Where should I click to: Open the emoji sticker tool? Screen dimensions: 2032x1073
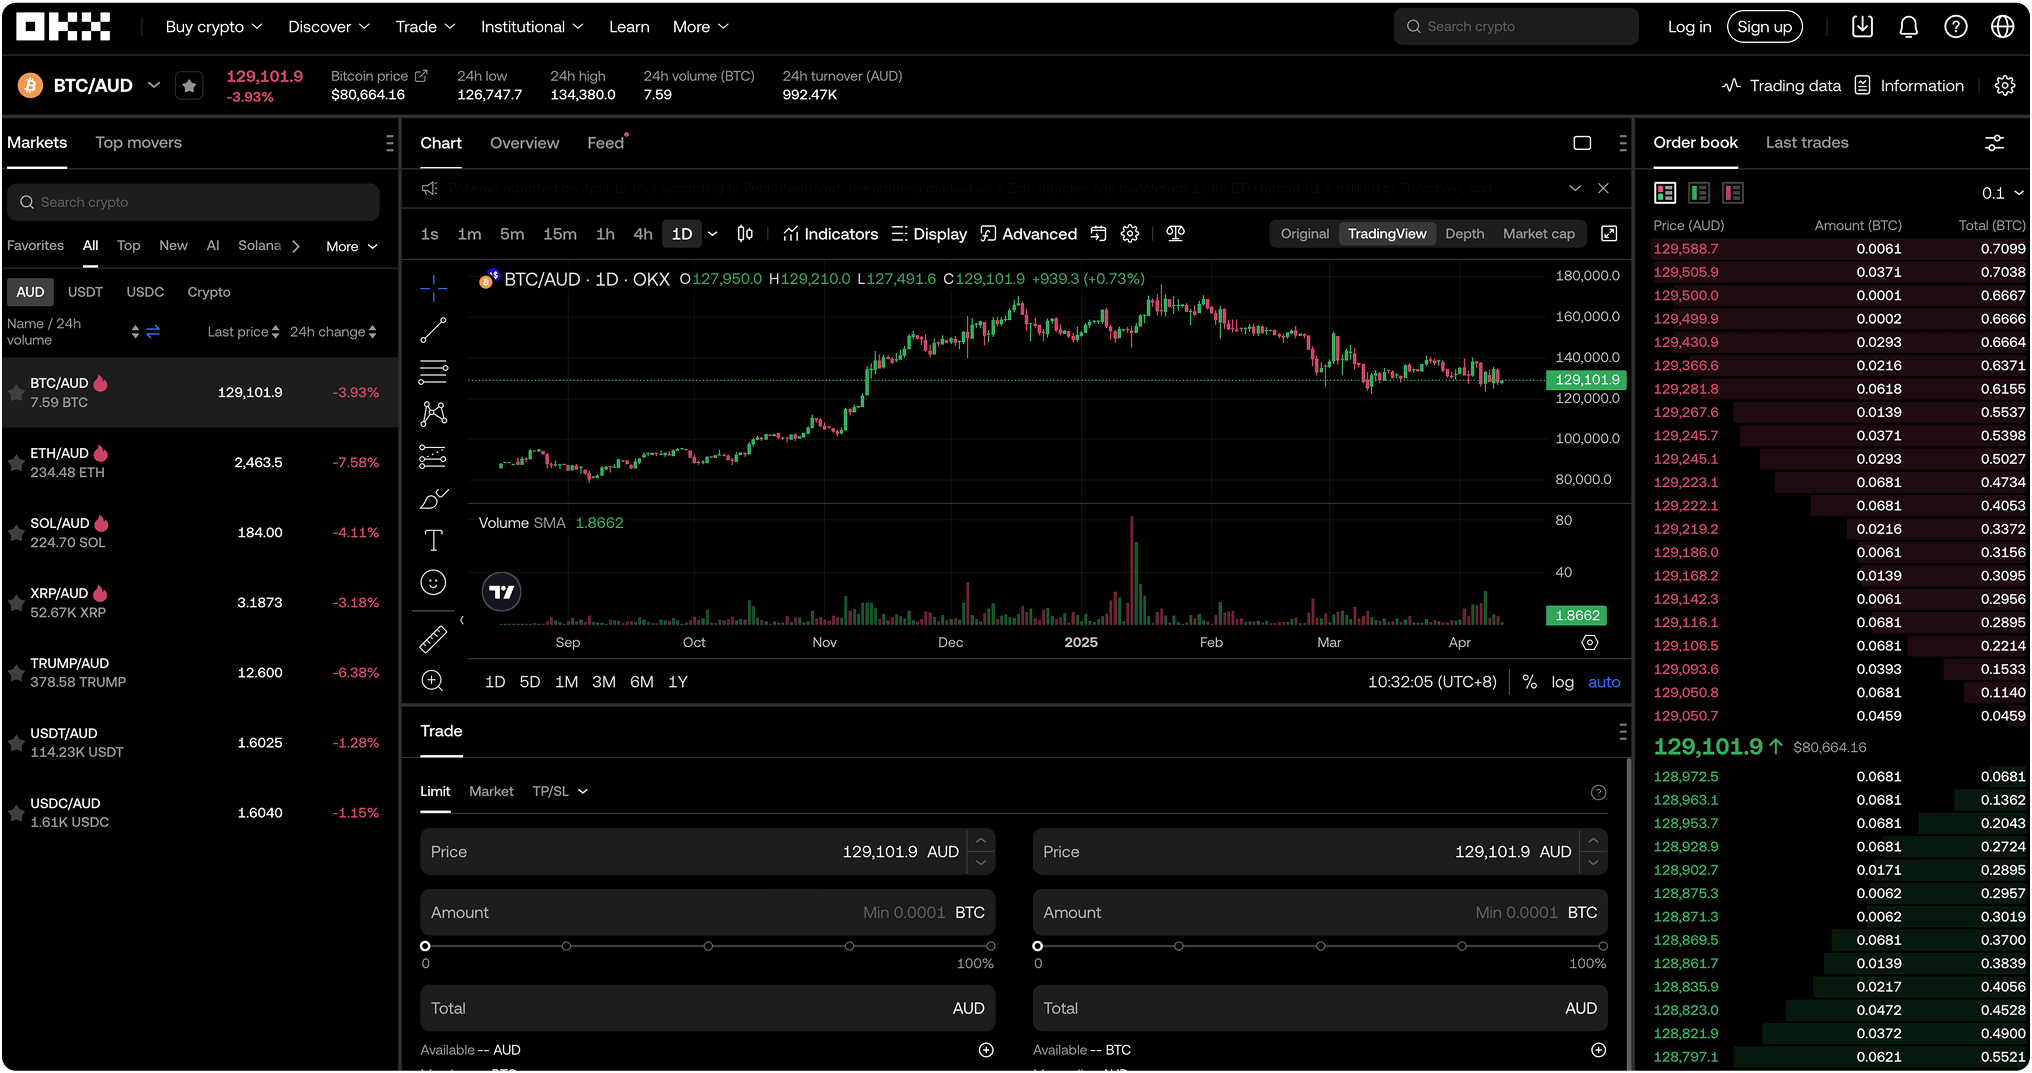(x=433, y=582)
